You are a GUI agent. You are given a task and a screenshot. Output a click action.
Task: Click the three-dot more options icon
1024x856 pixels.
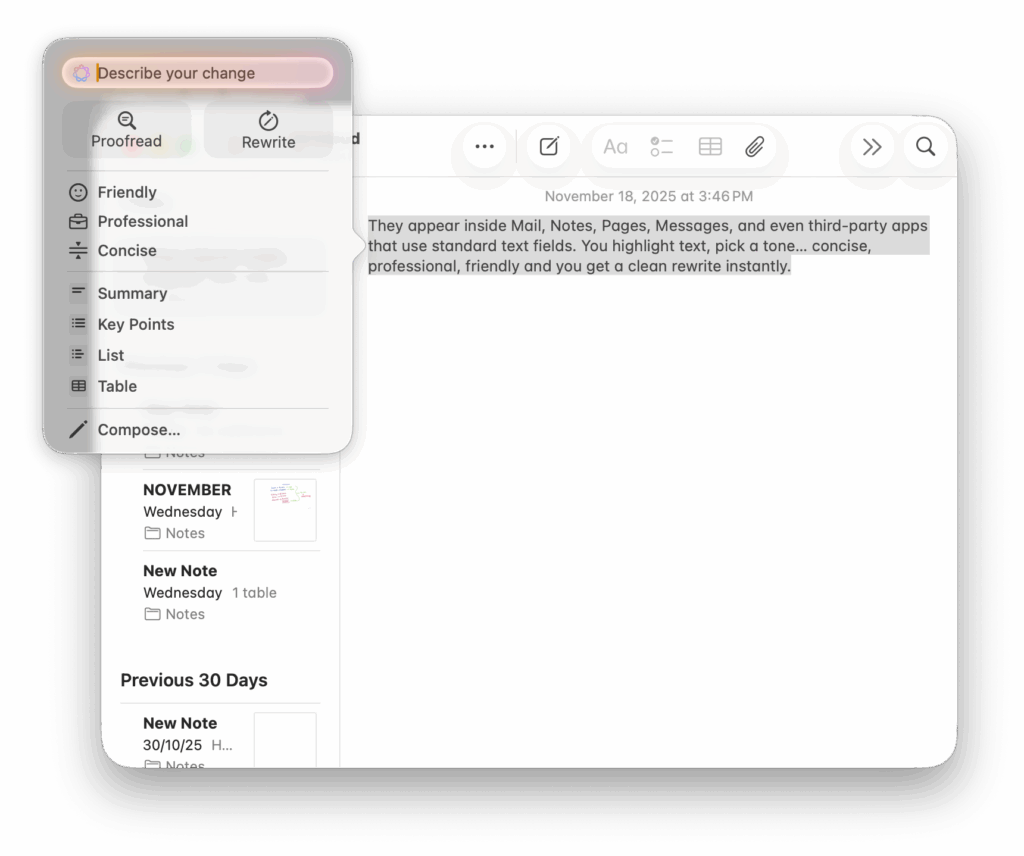pos(484,147)
